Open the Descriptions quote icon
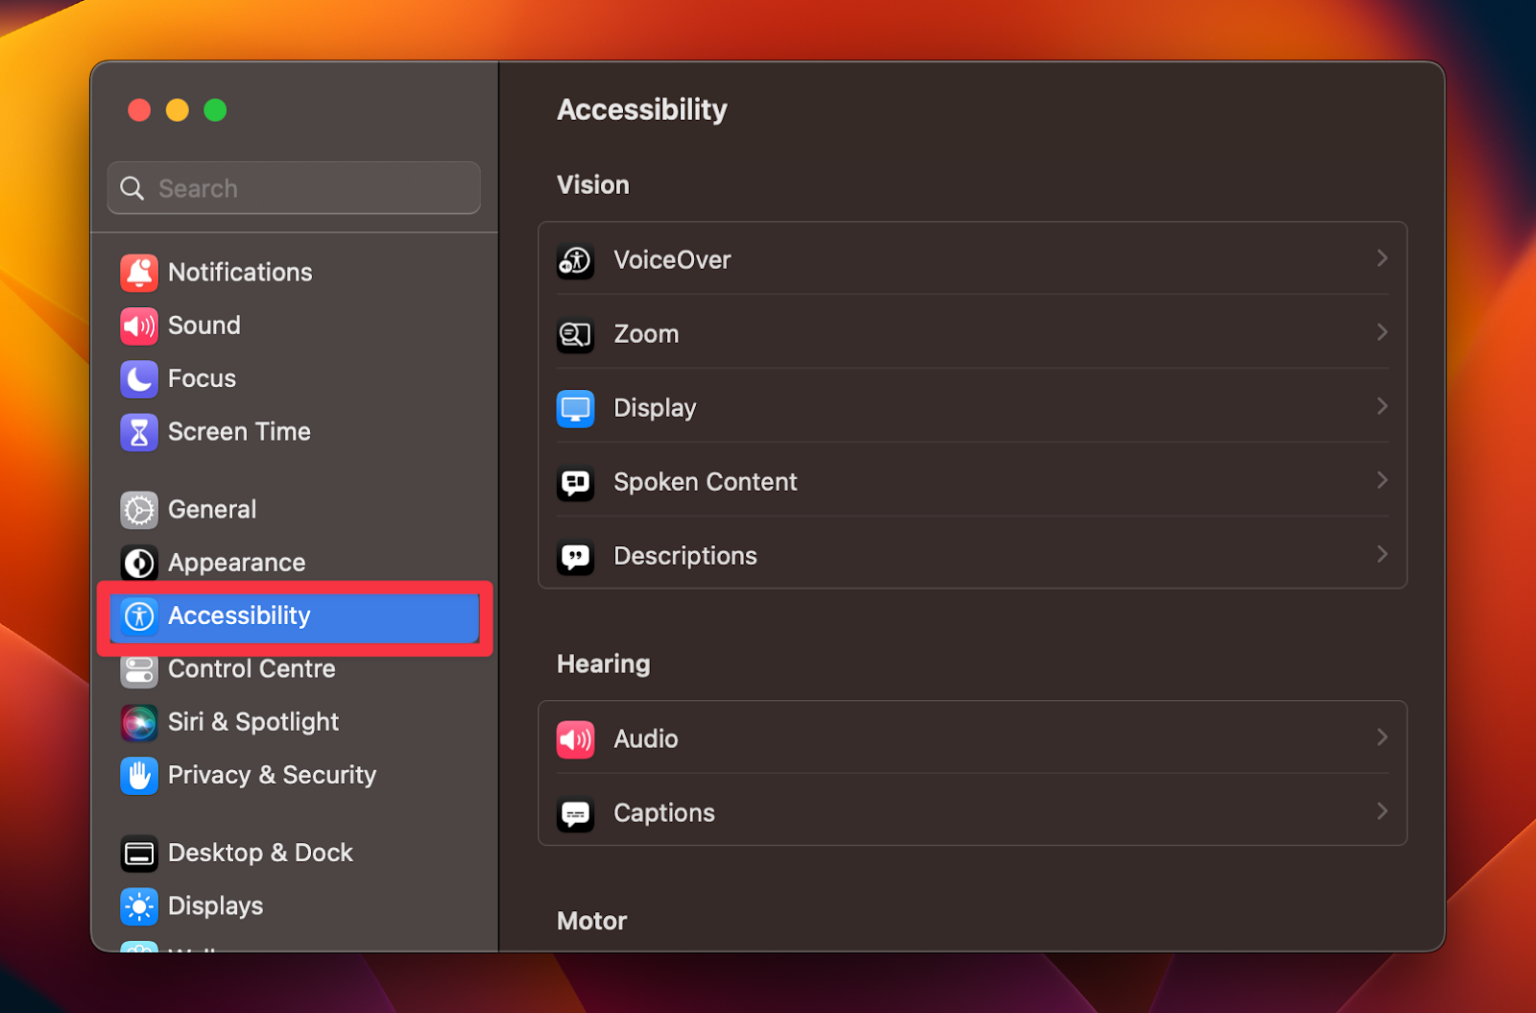The height and width of the screenshot is (1013, 1536). click(x=575, y=556)
